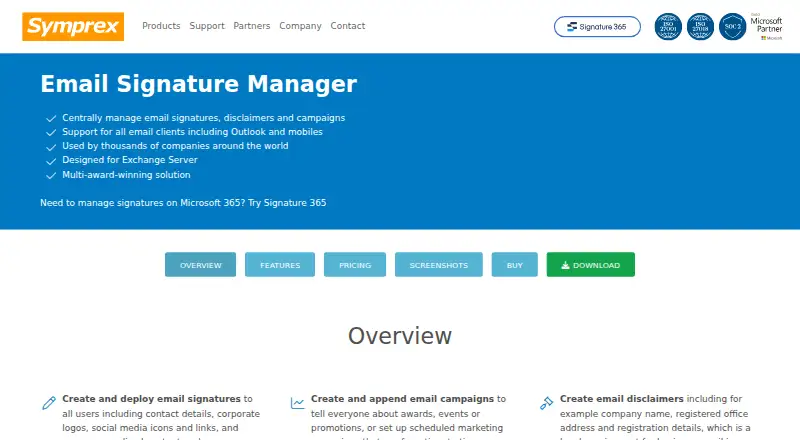Click checkmark beside Centrally manage email signatures
Screen dimensions: 800x440
coord(51,118)
